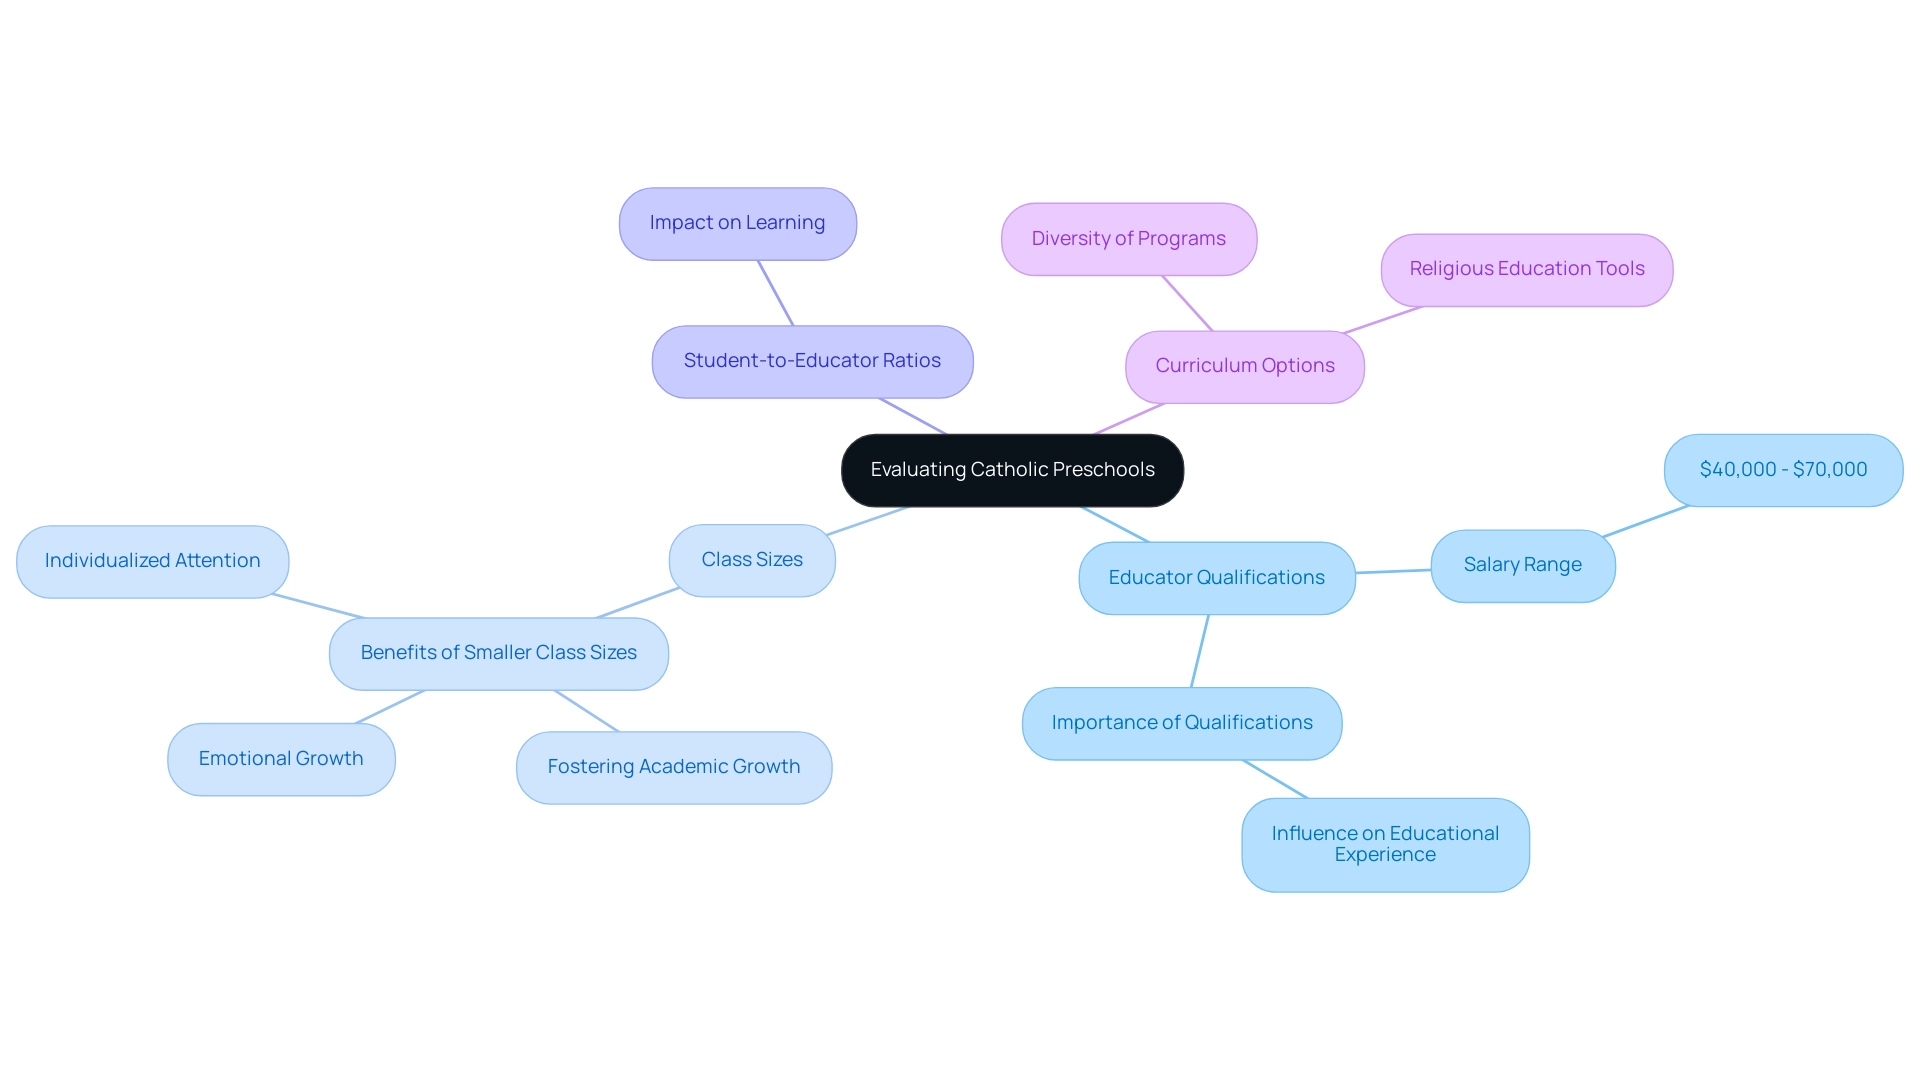This screenshot has height=1083, width=1920.
Task: Select the 'Curriculum Options' node
Action: click(1244, 364)
